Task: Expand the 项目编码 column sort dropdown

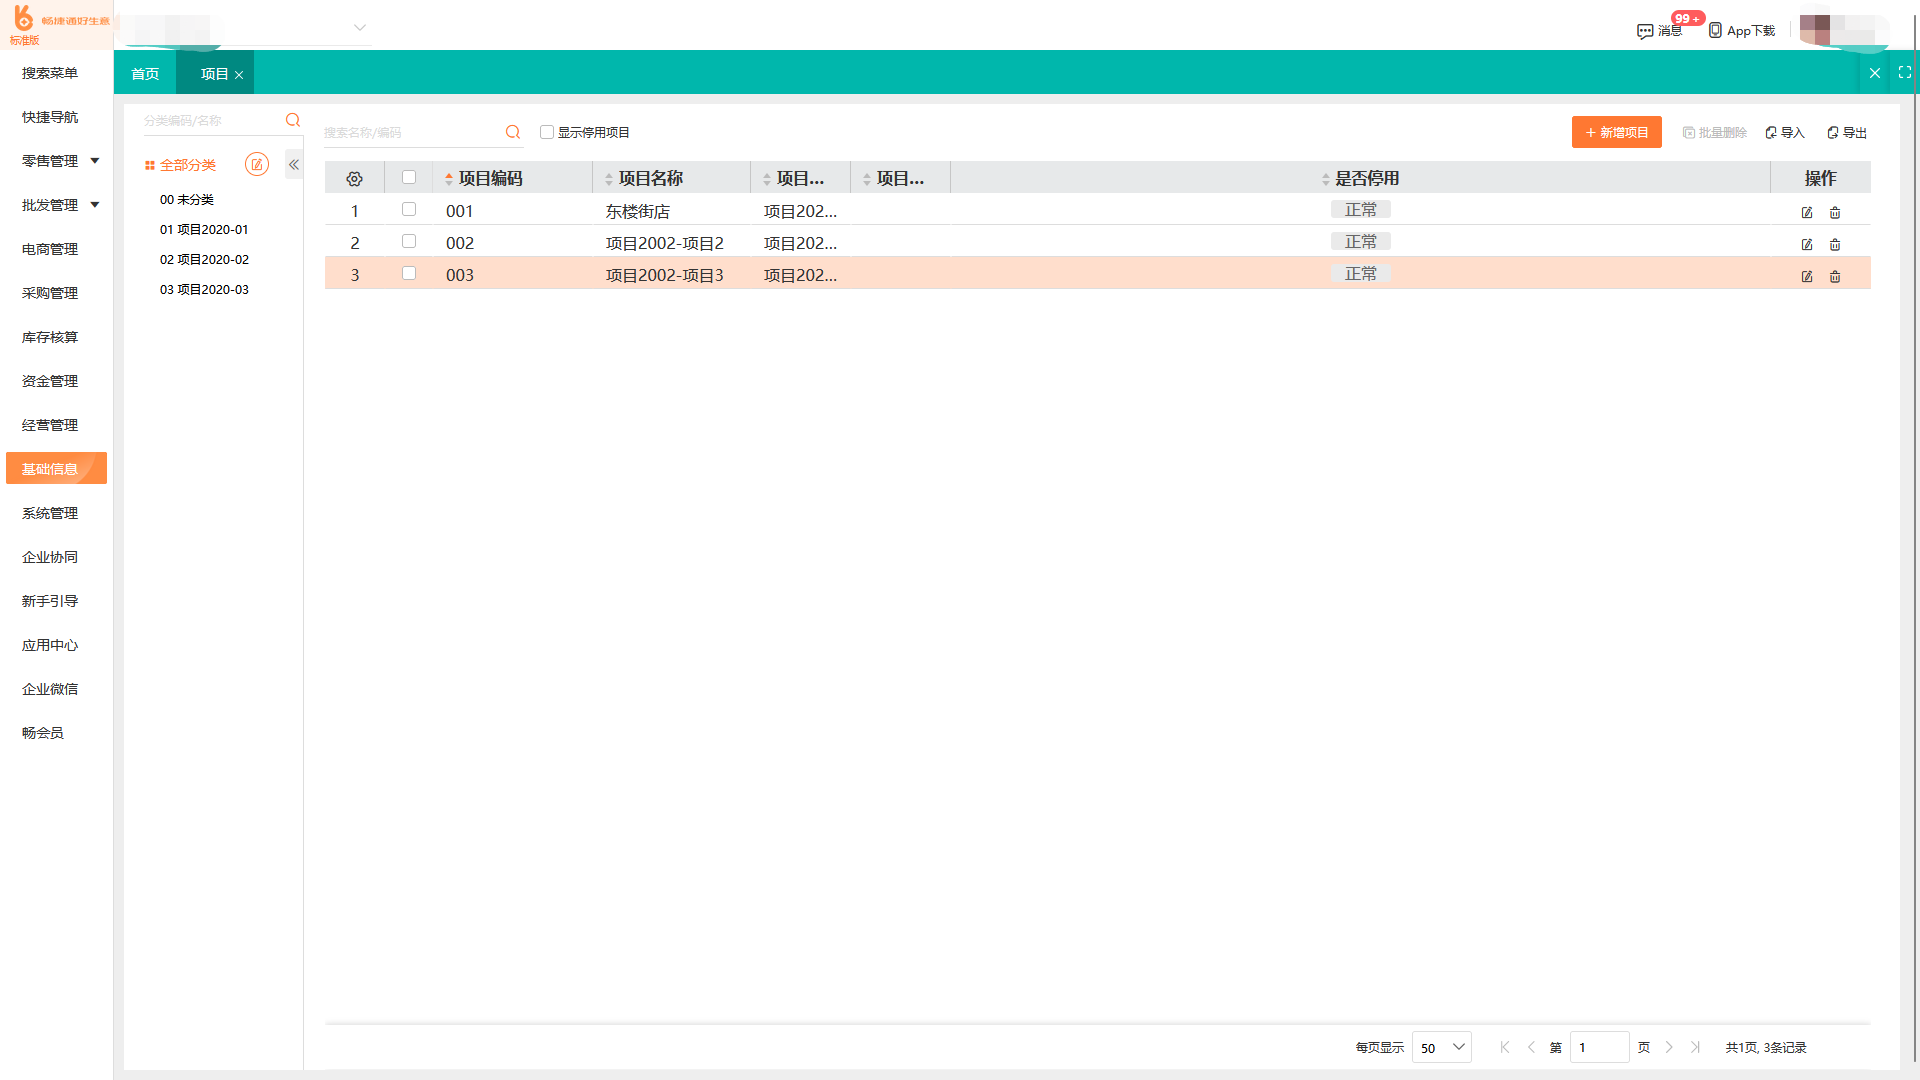Action: 447,177
